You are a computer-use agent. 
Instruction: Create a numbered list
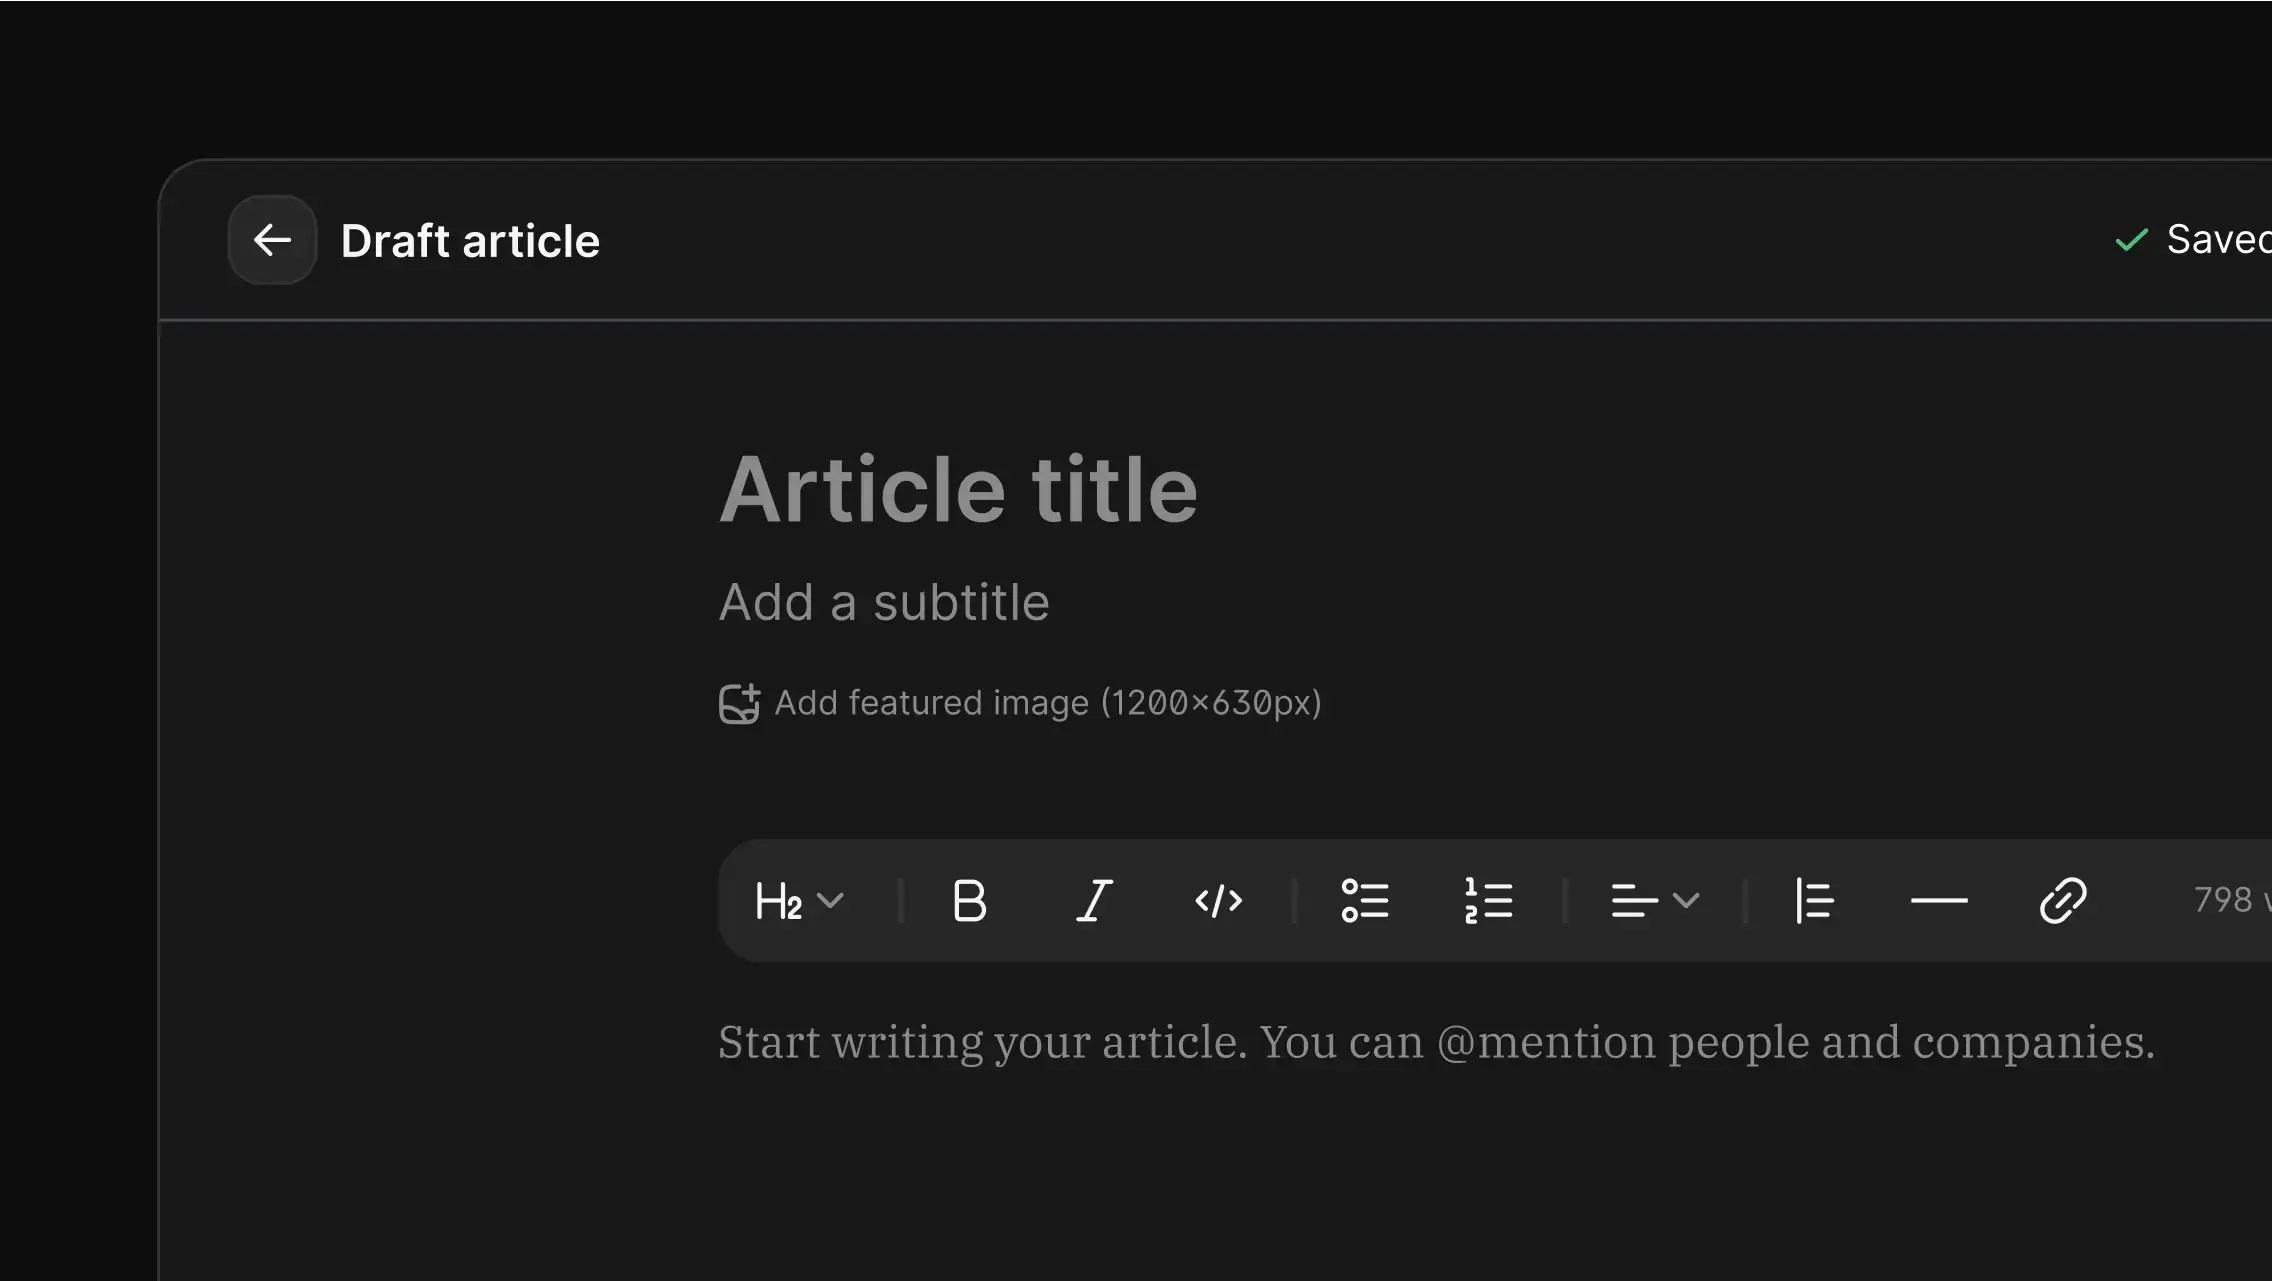[x=1489, y=901]
